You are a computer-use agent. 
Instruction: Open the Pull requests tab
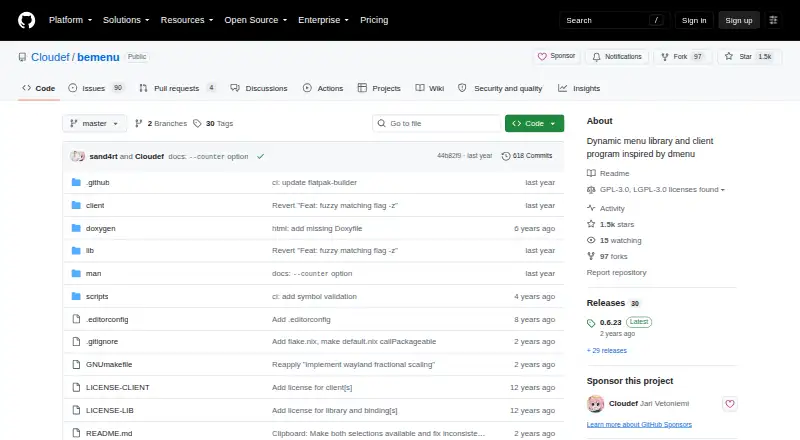(x=177, y=88)
